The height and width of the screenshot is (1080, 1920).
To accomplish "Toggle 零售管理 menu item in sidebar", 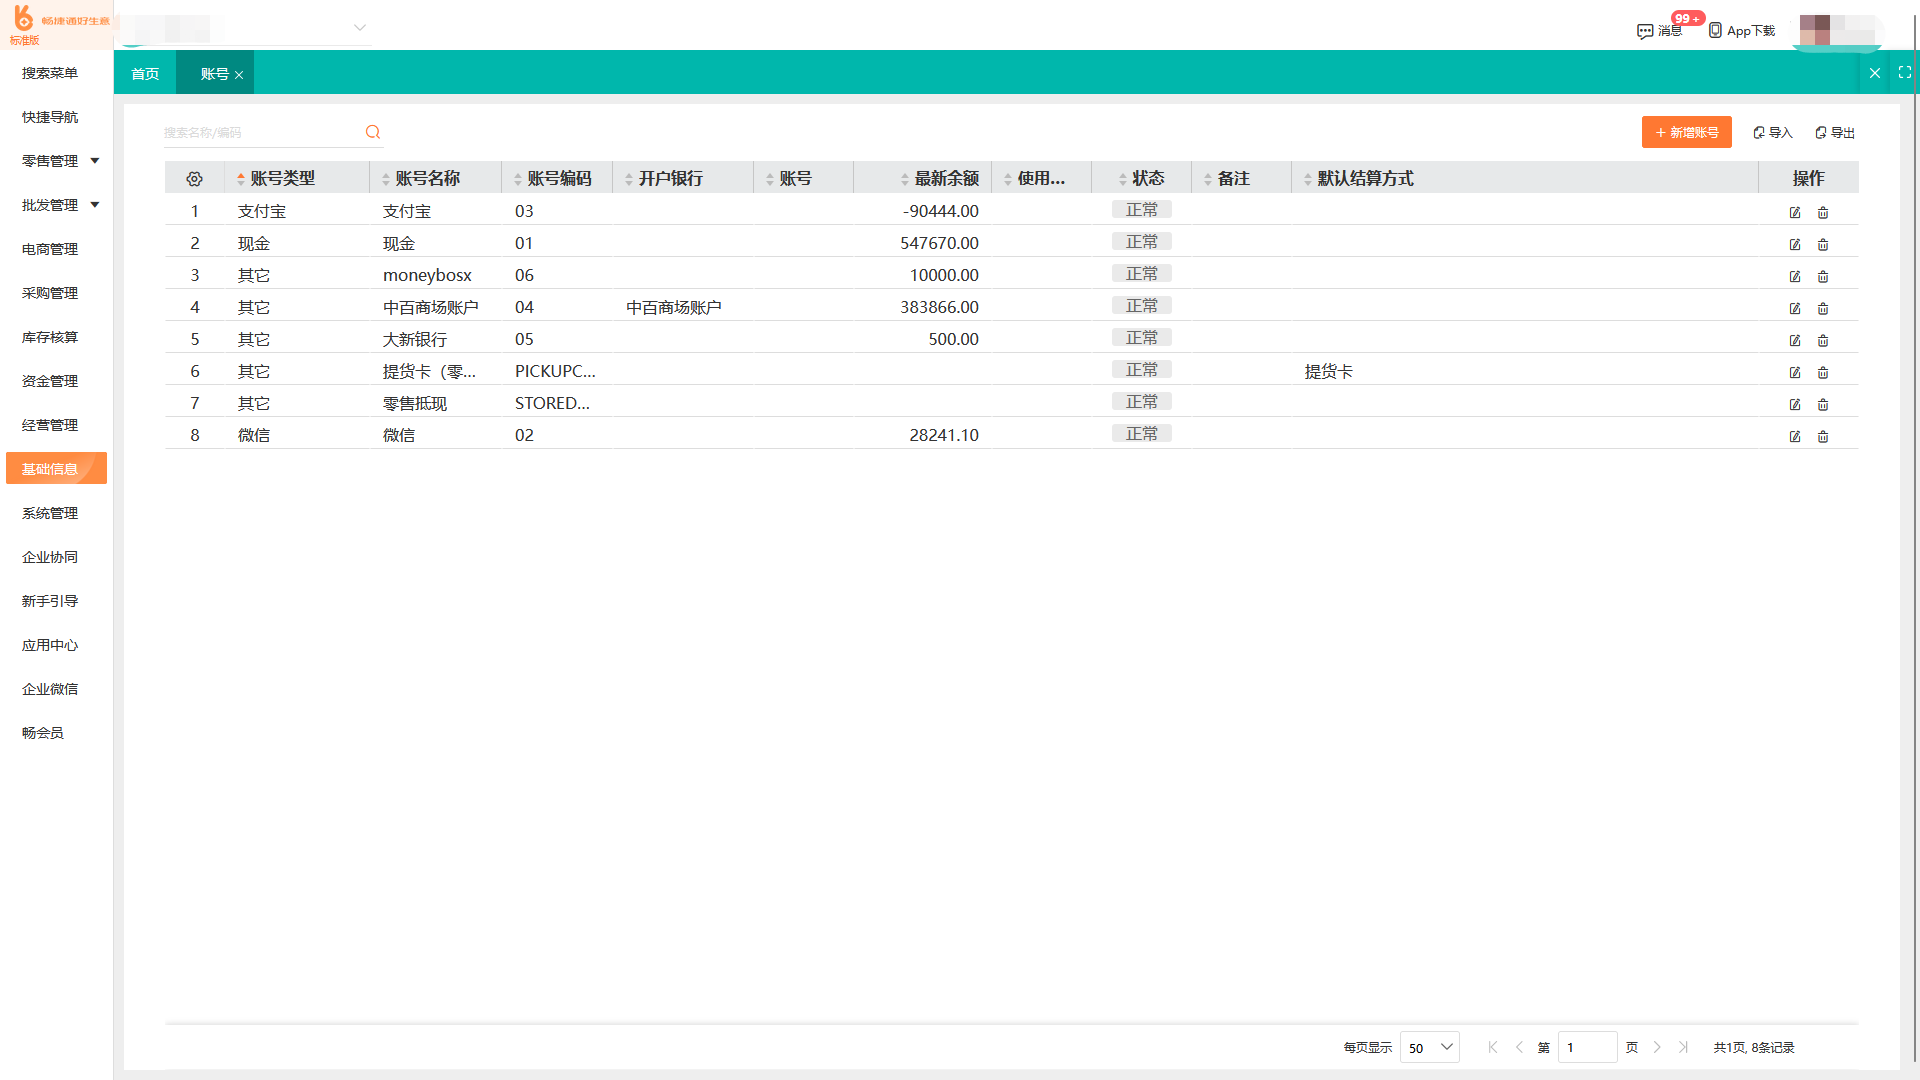I will tap(62, 160).
